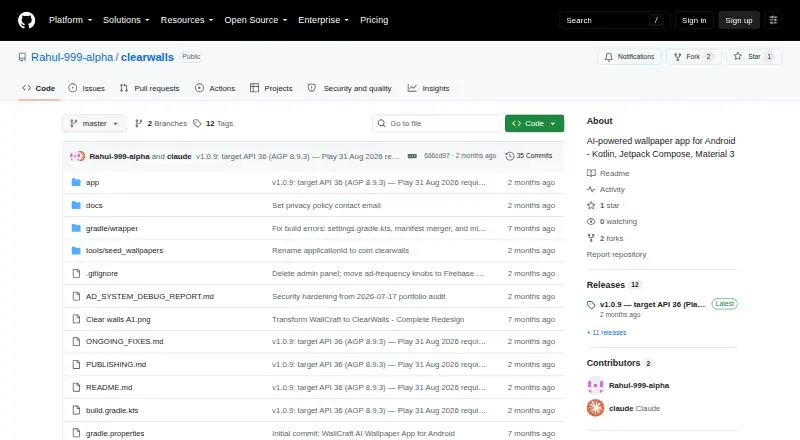
Task: Open the master branch selector
Action: coord(94,124)
